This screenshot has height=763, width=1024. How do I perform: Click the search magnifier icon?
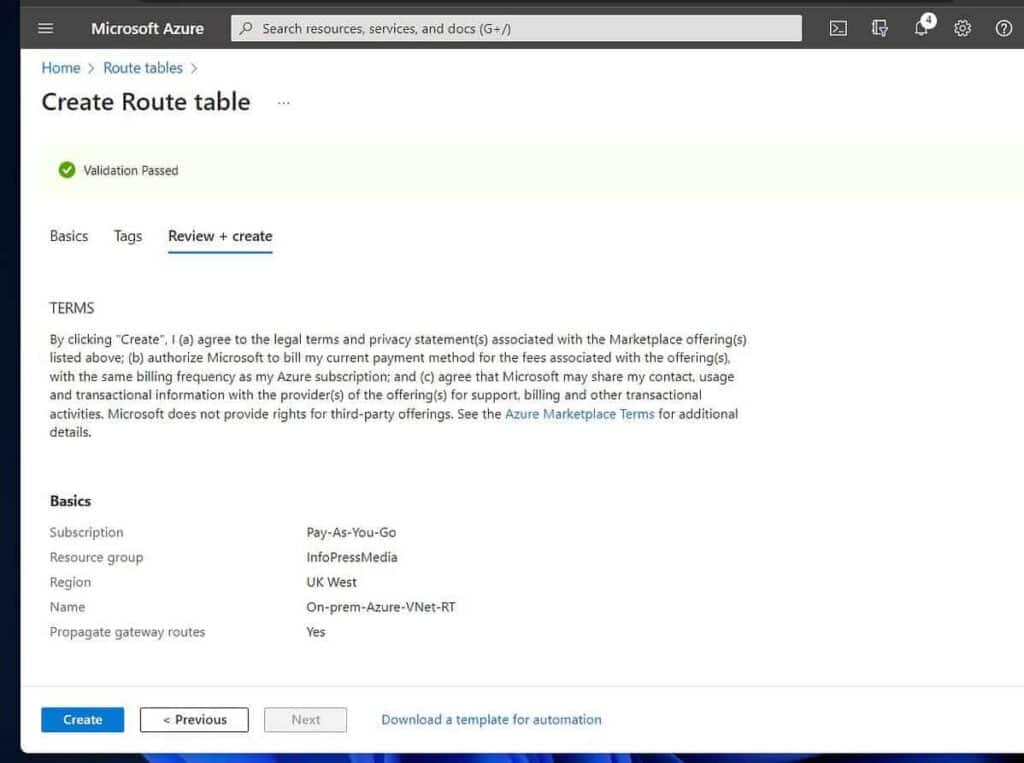click(x=246, y=28)
